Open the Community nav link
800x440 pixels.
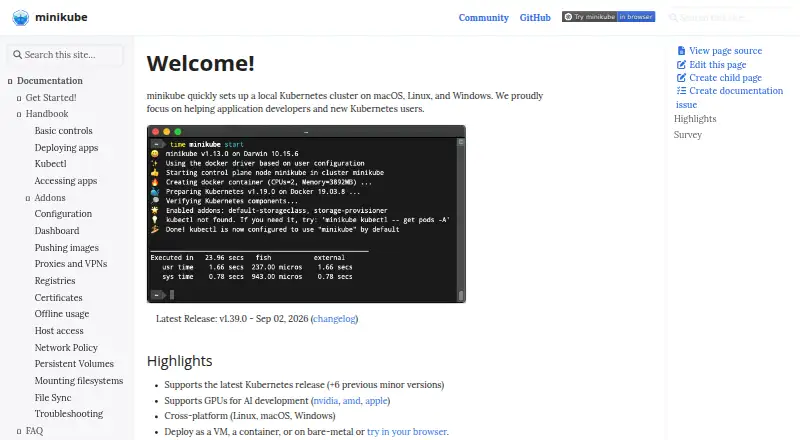pyautogui.click(x=483, y=17)
